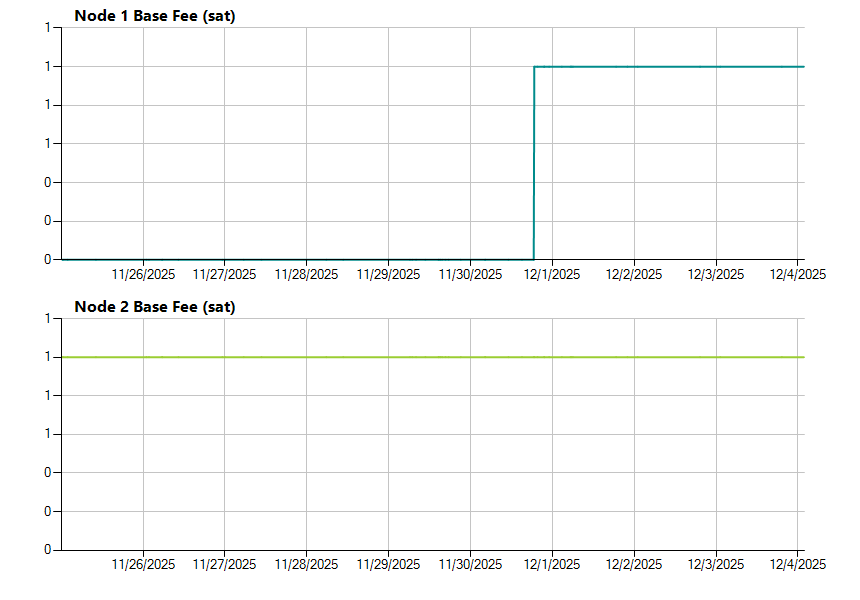Click the topmost y-axis label of Node 2 chart
This screenshot has width=860, height=600.
(46, 319)
